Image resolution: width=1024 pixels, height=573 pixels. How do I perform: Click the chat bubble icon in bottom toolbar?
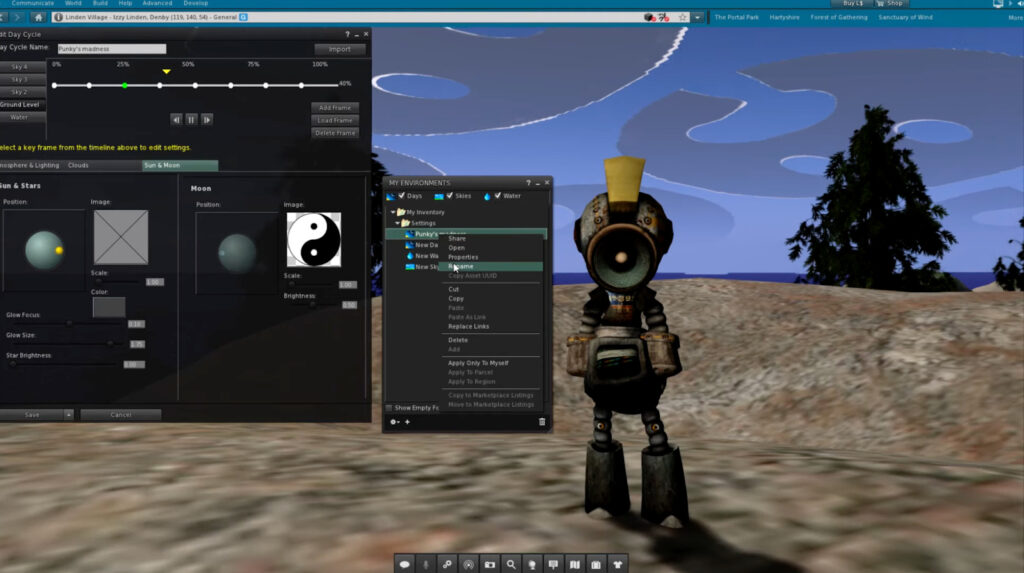[x=405, y=564]
